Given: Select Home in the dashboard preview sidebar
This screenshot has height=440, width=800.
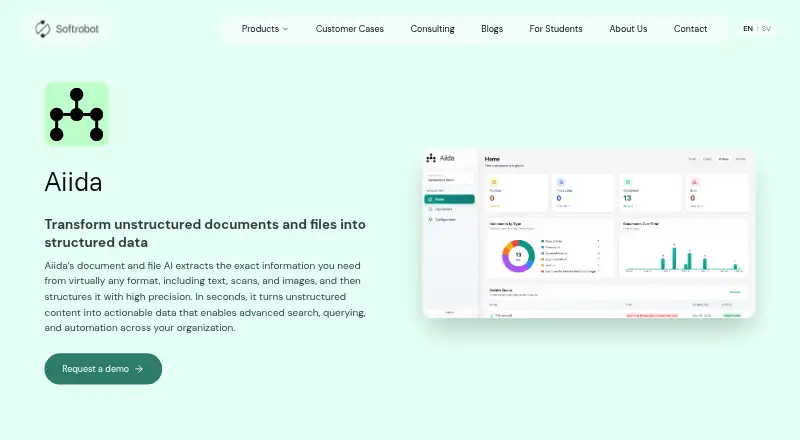Looking at the screenshot, I should [449, 199].
